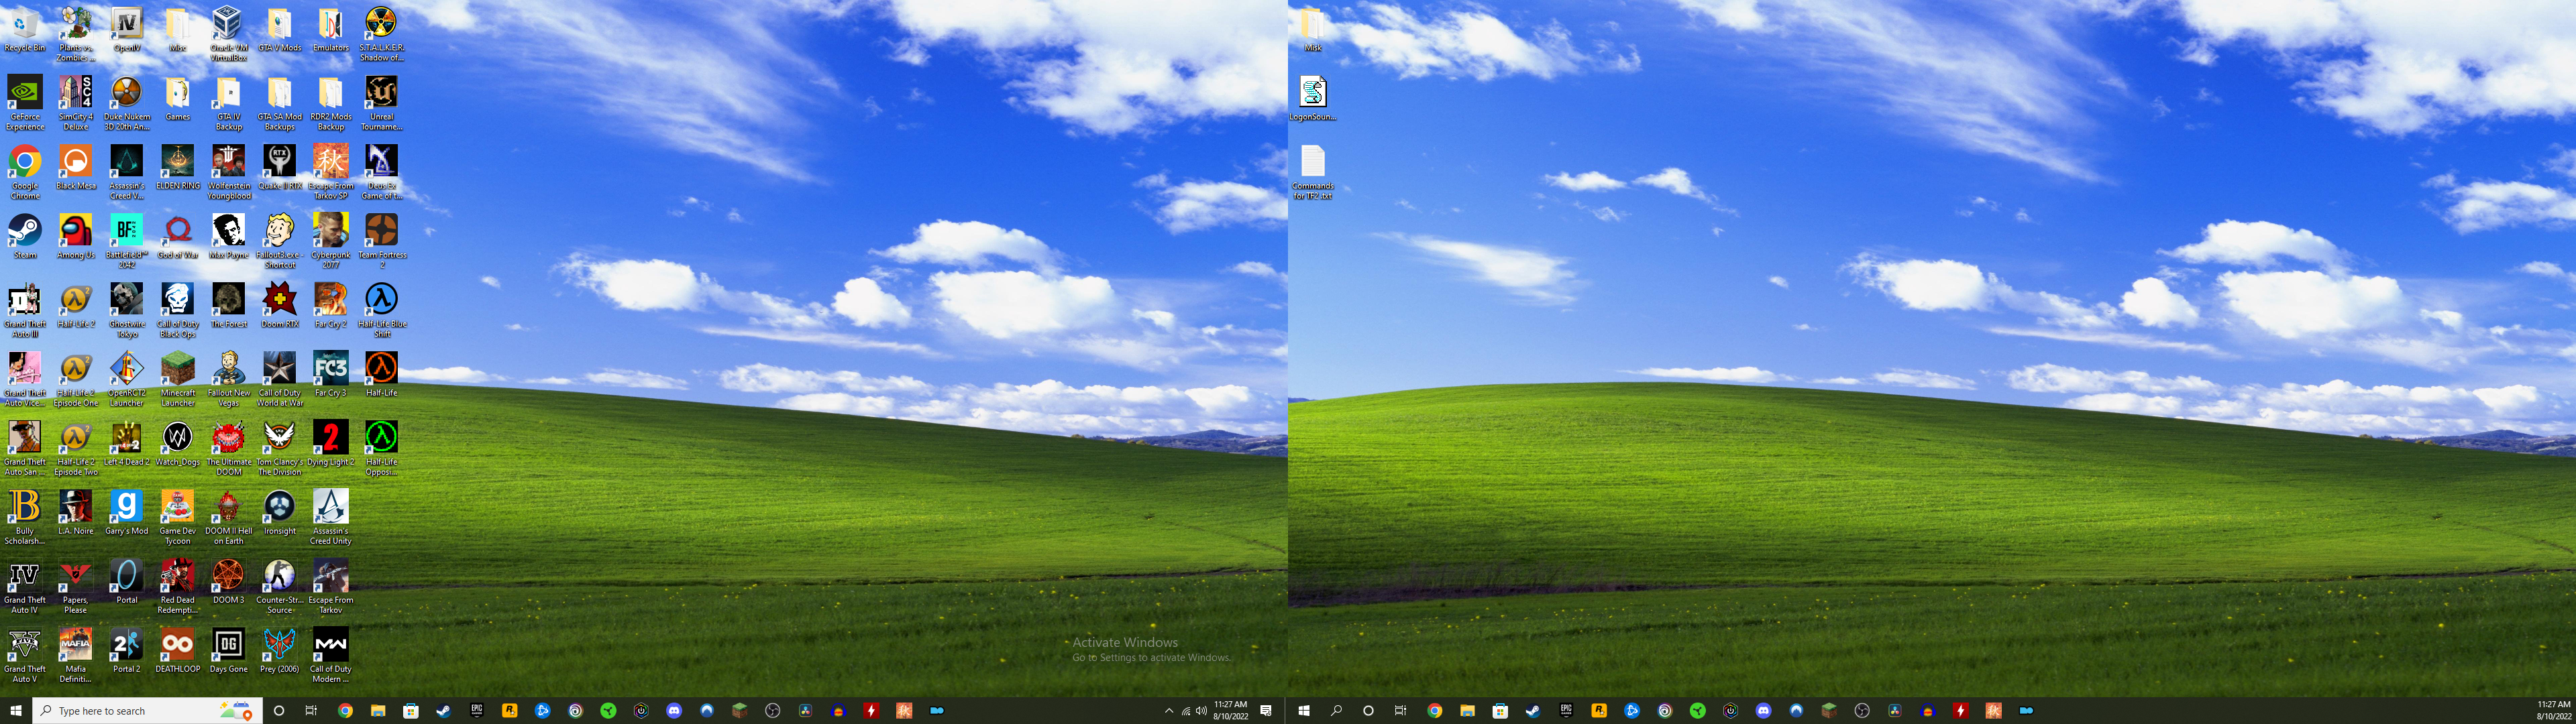The height and width of the screenshot is (724, 2576).
Task: Open the volume control in system tray
Action: click(1201, 711)
